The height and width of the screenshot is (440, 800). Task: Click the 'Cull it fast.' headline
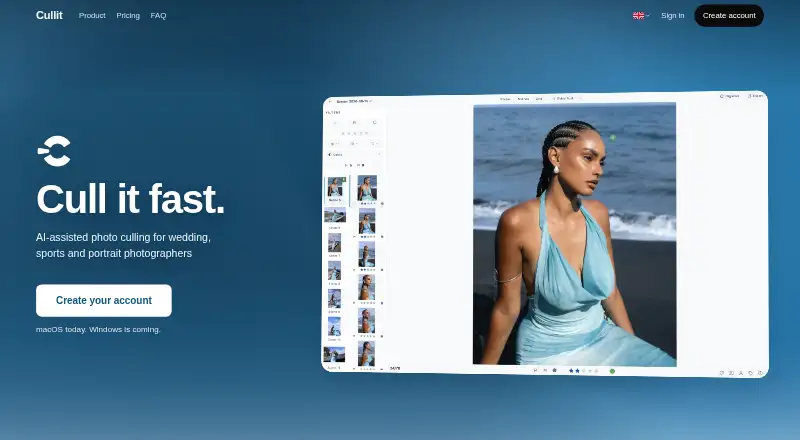[130, 199]
